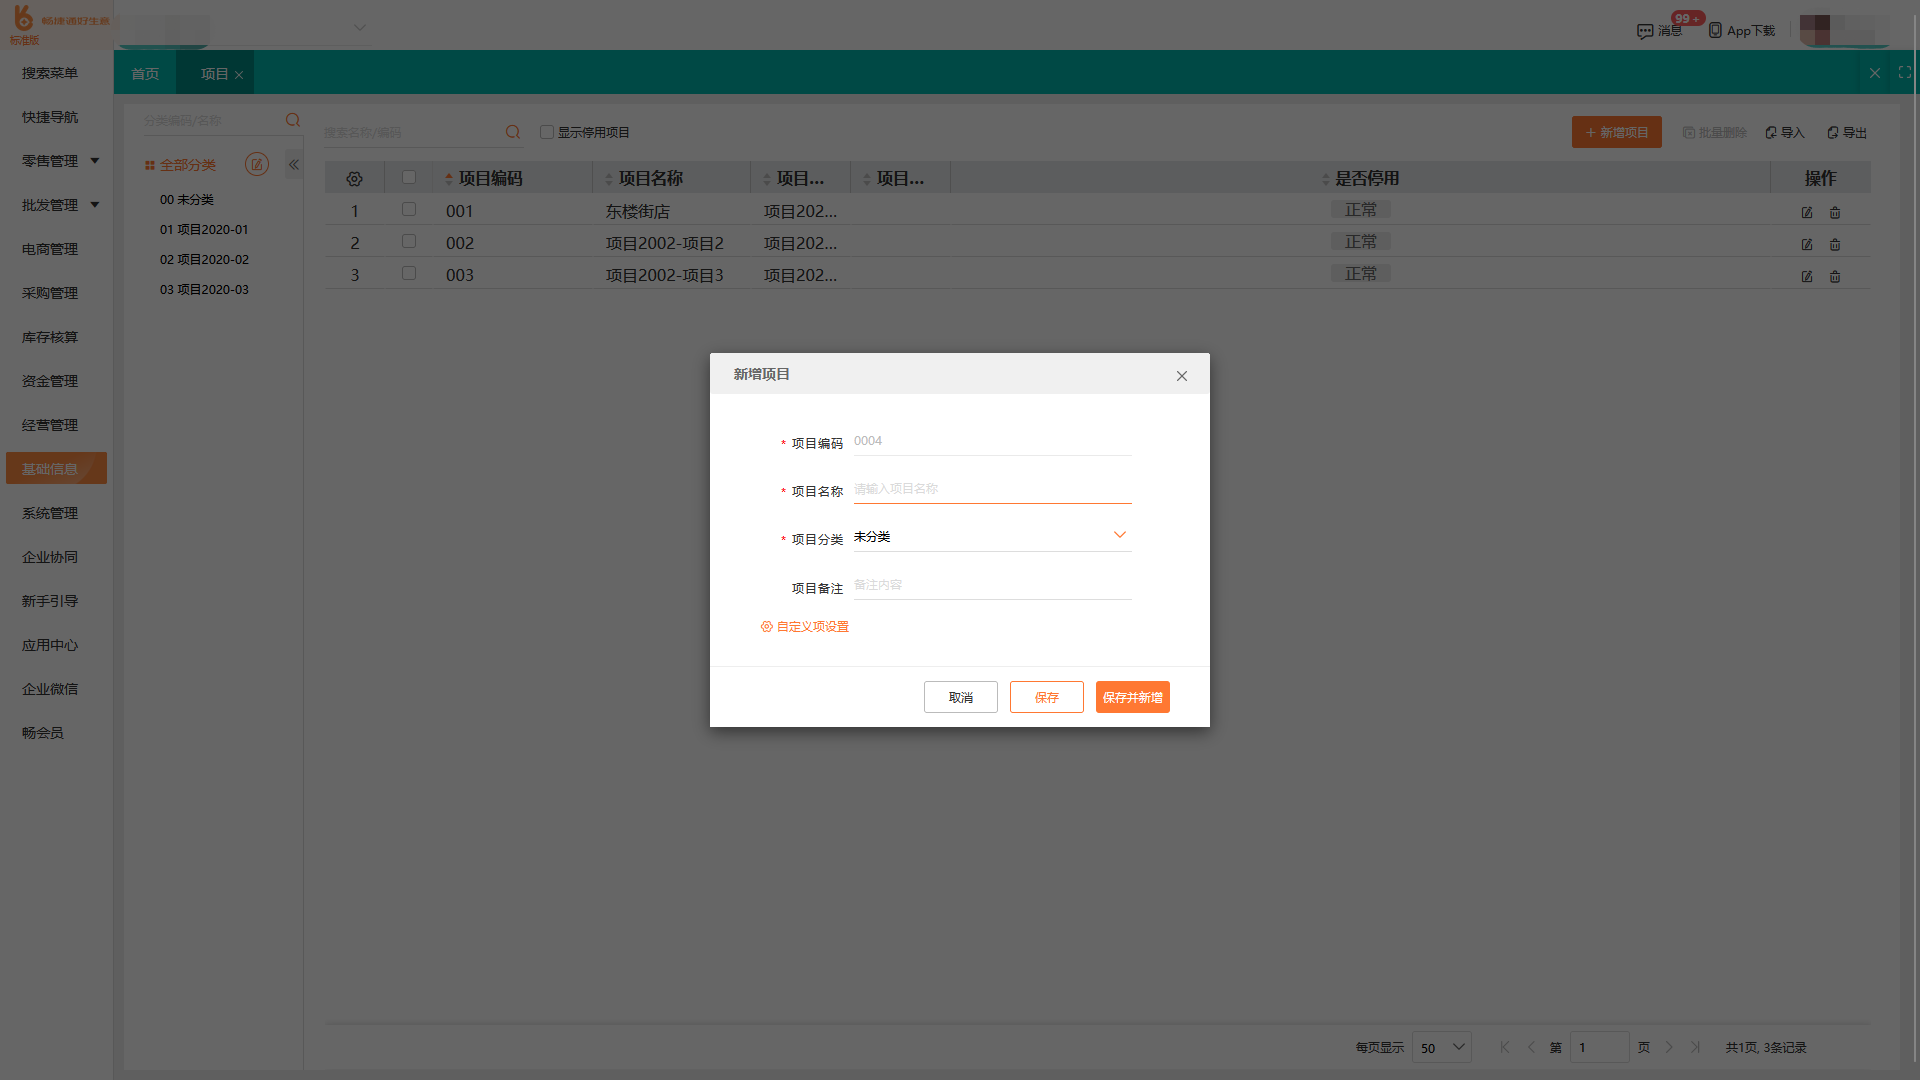
Task: Click the export icon in toolbar
Action: click(x=1846, y=131)
